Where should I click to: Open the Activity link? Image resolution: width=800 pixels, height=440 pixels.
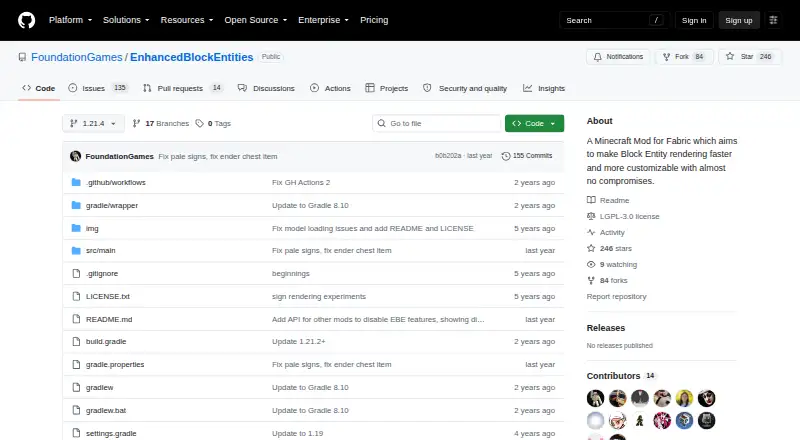[x=606, y=232]
